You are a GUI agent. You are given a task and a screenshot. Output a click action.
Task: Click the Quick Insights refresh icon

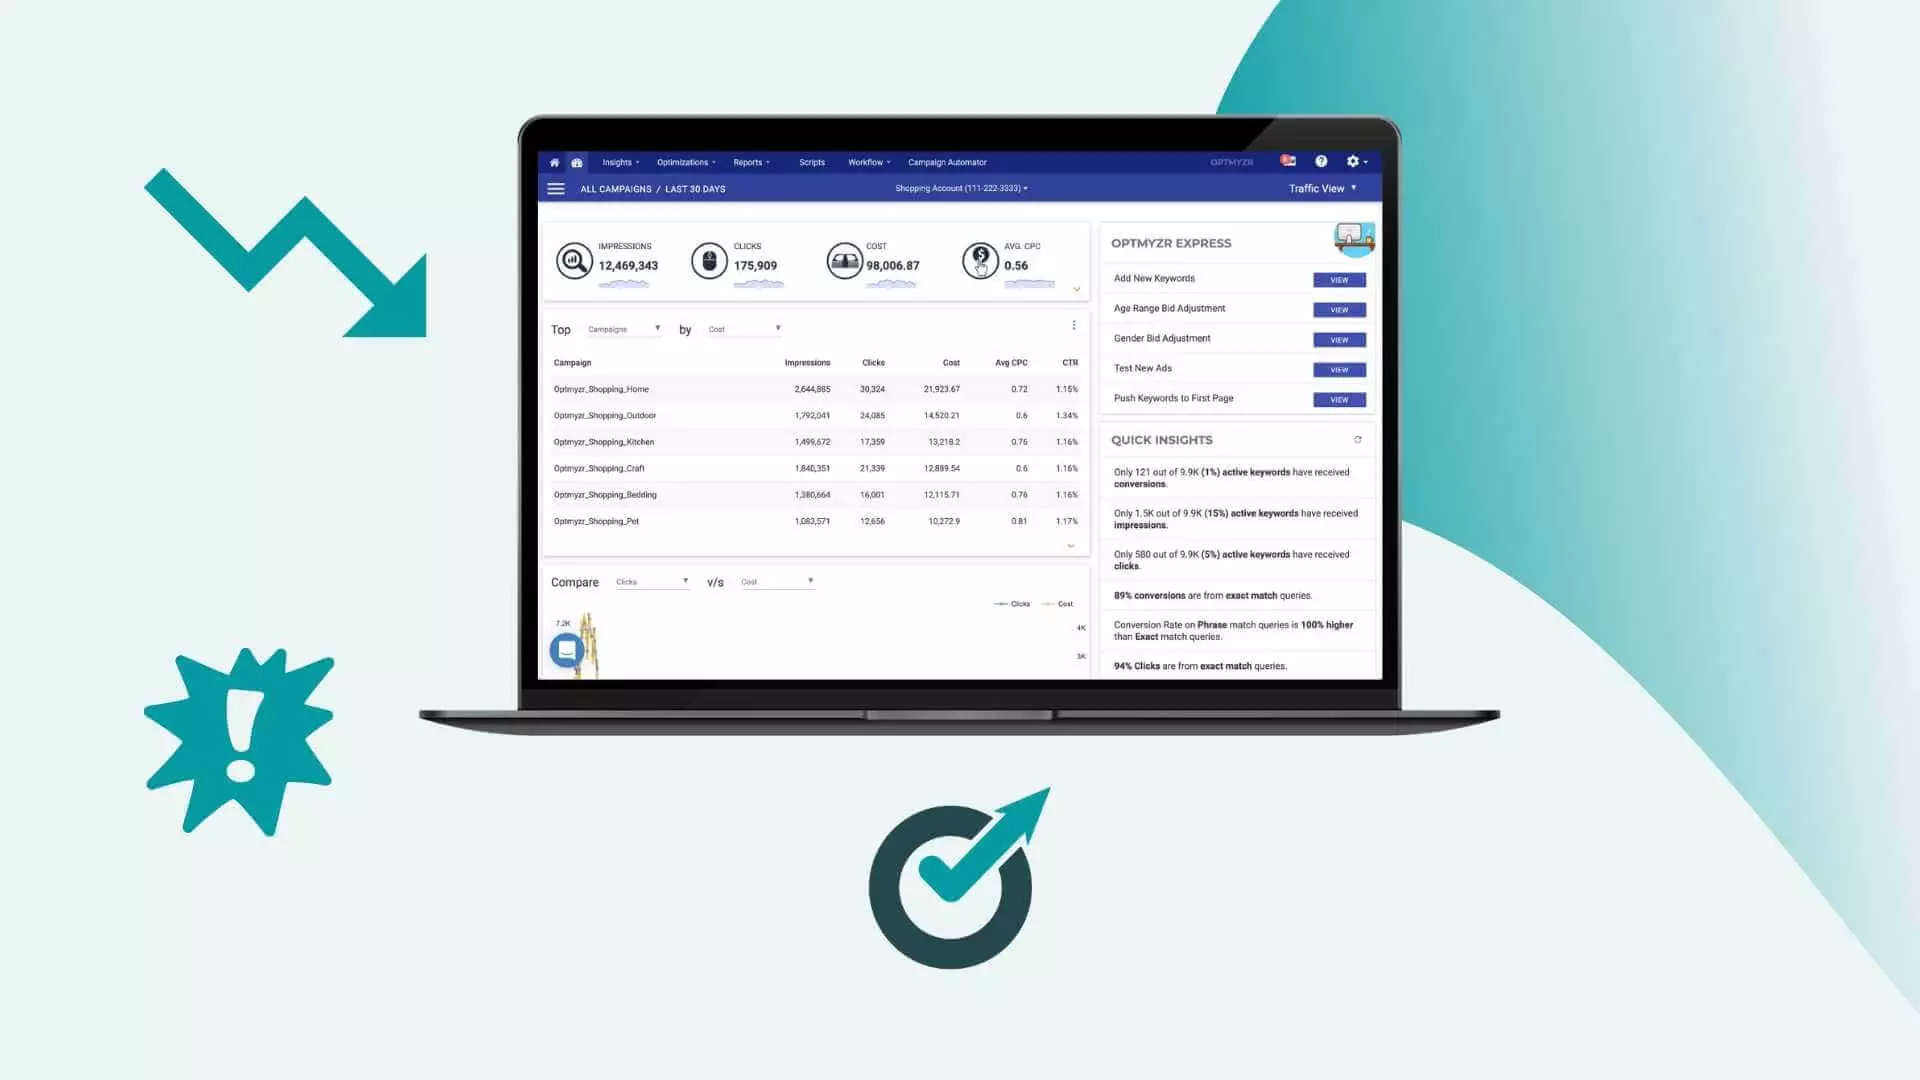1356,439
